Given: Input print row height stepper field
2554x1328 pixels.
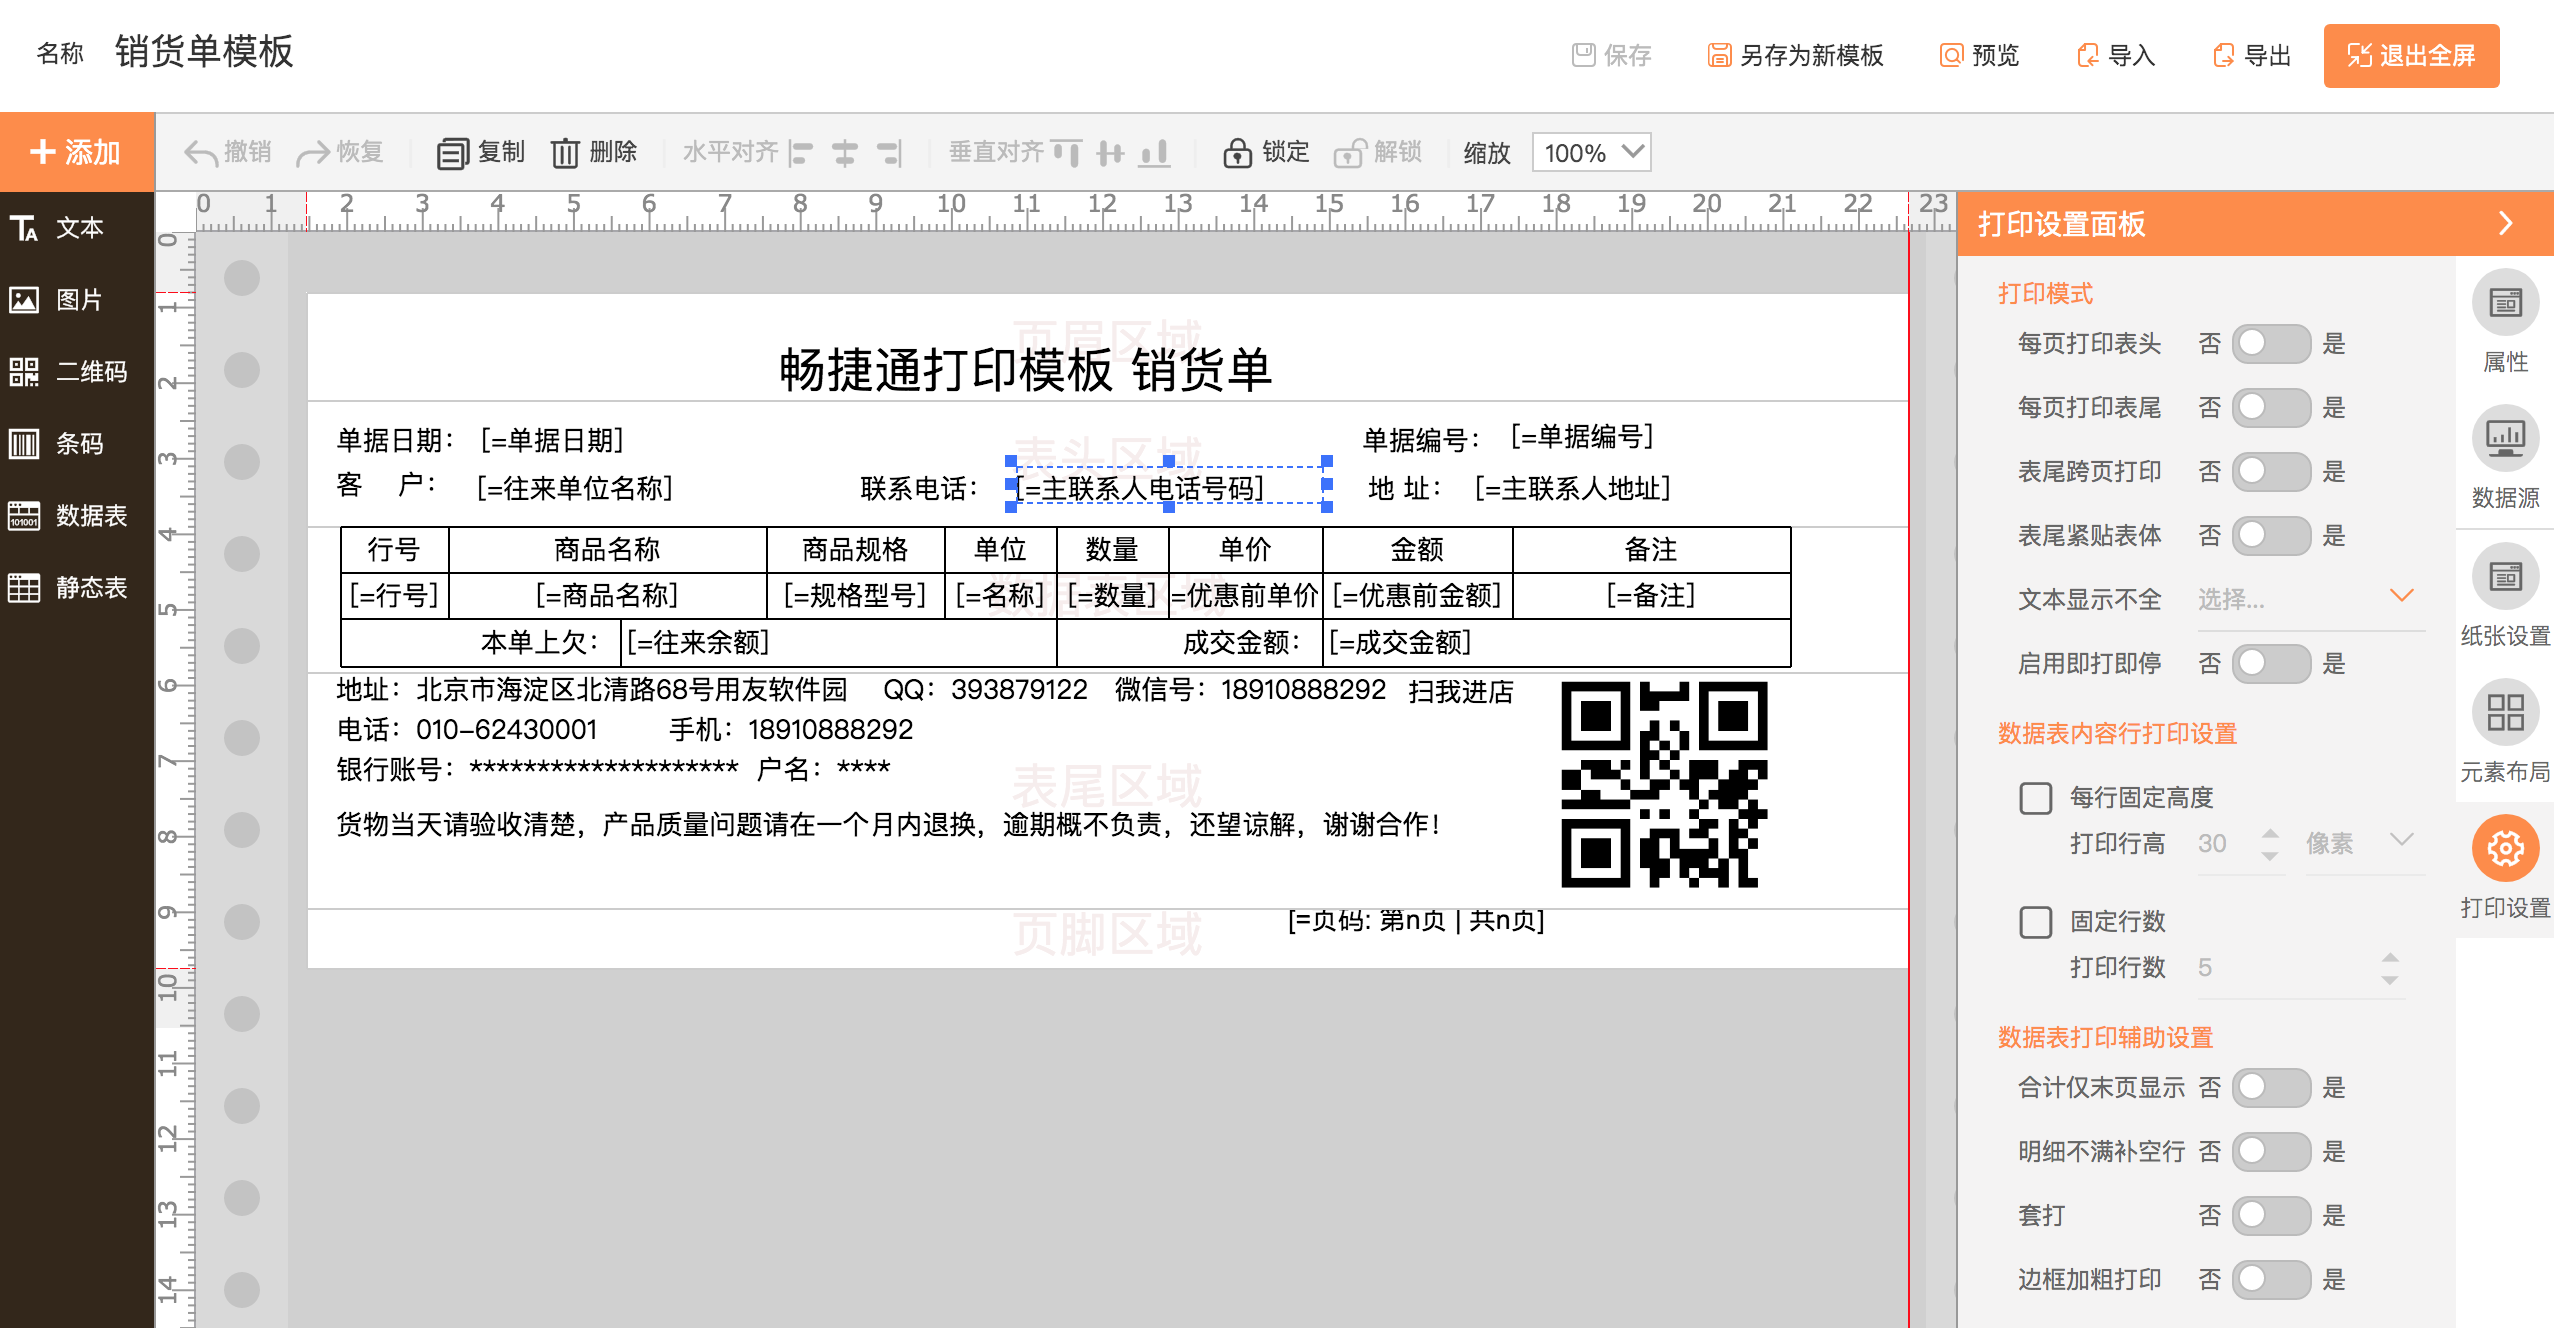Looking at the screenshot, I should tap(2230, 843).
